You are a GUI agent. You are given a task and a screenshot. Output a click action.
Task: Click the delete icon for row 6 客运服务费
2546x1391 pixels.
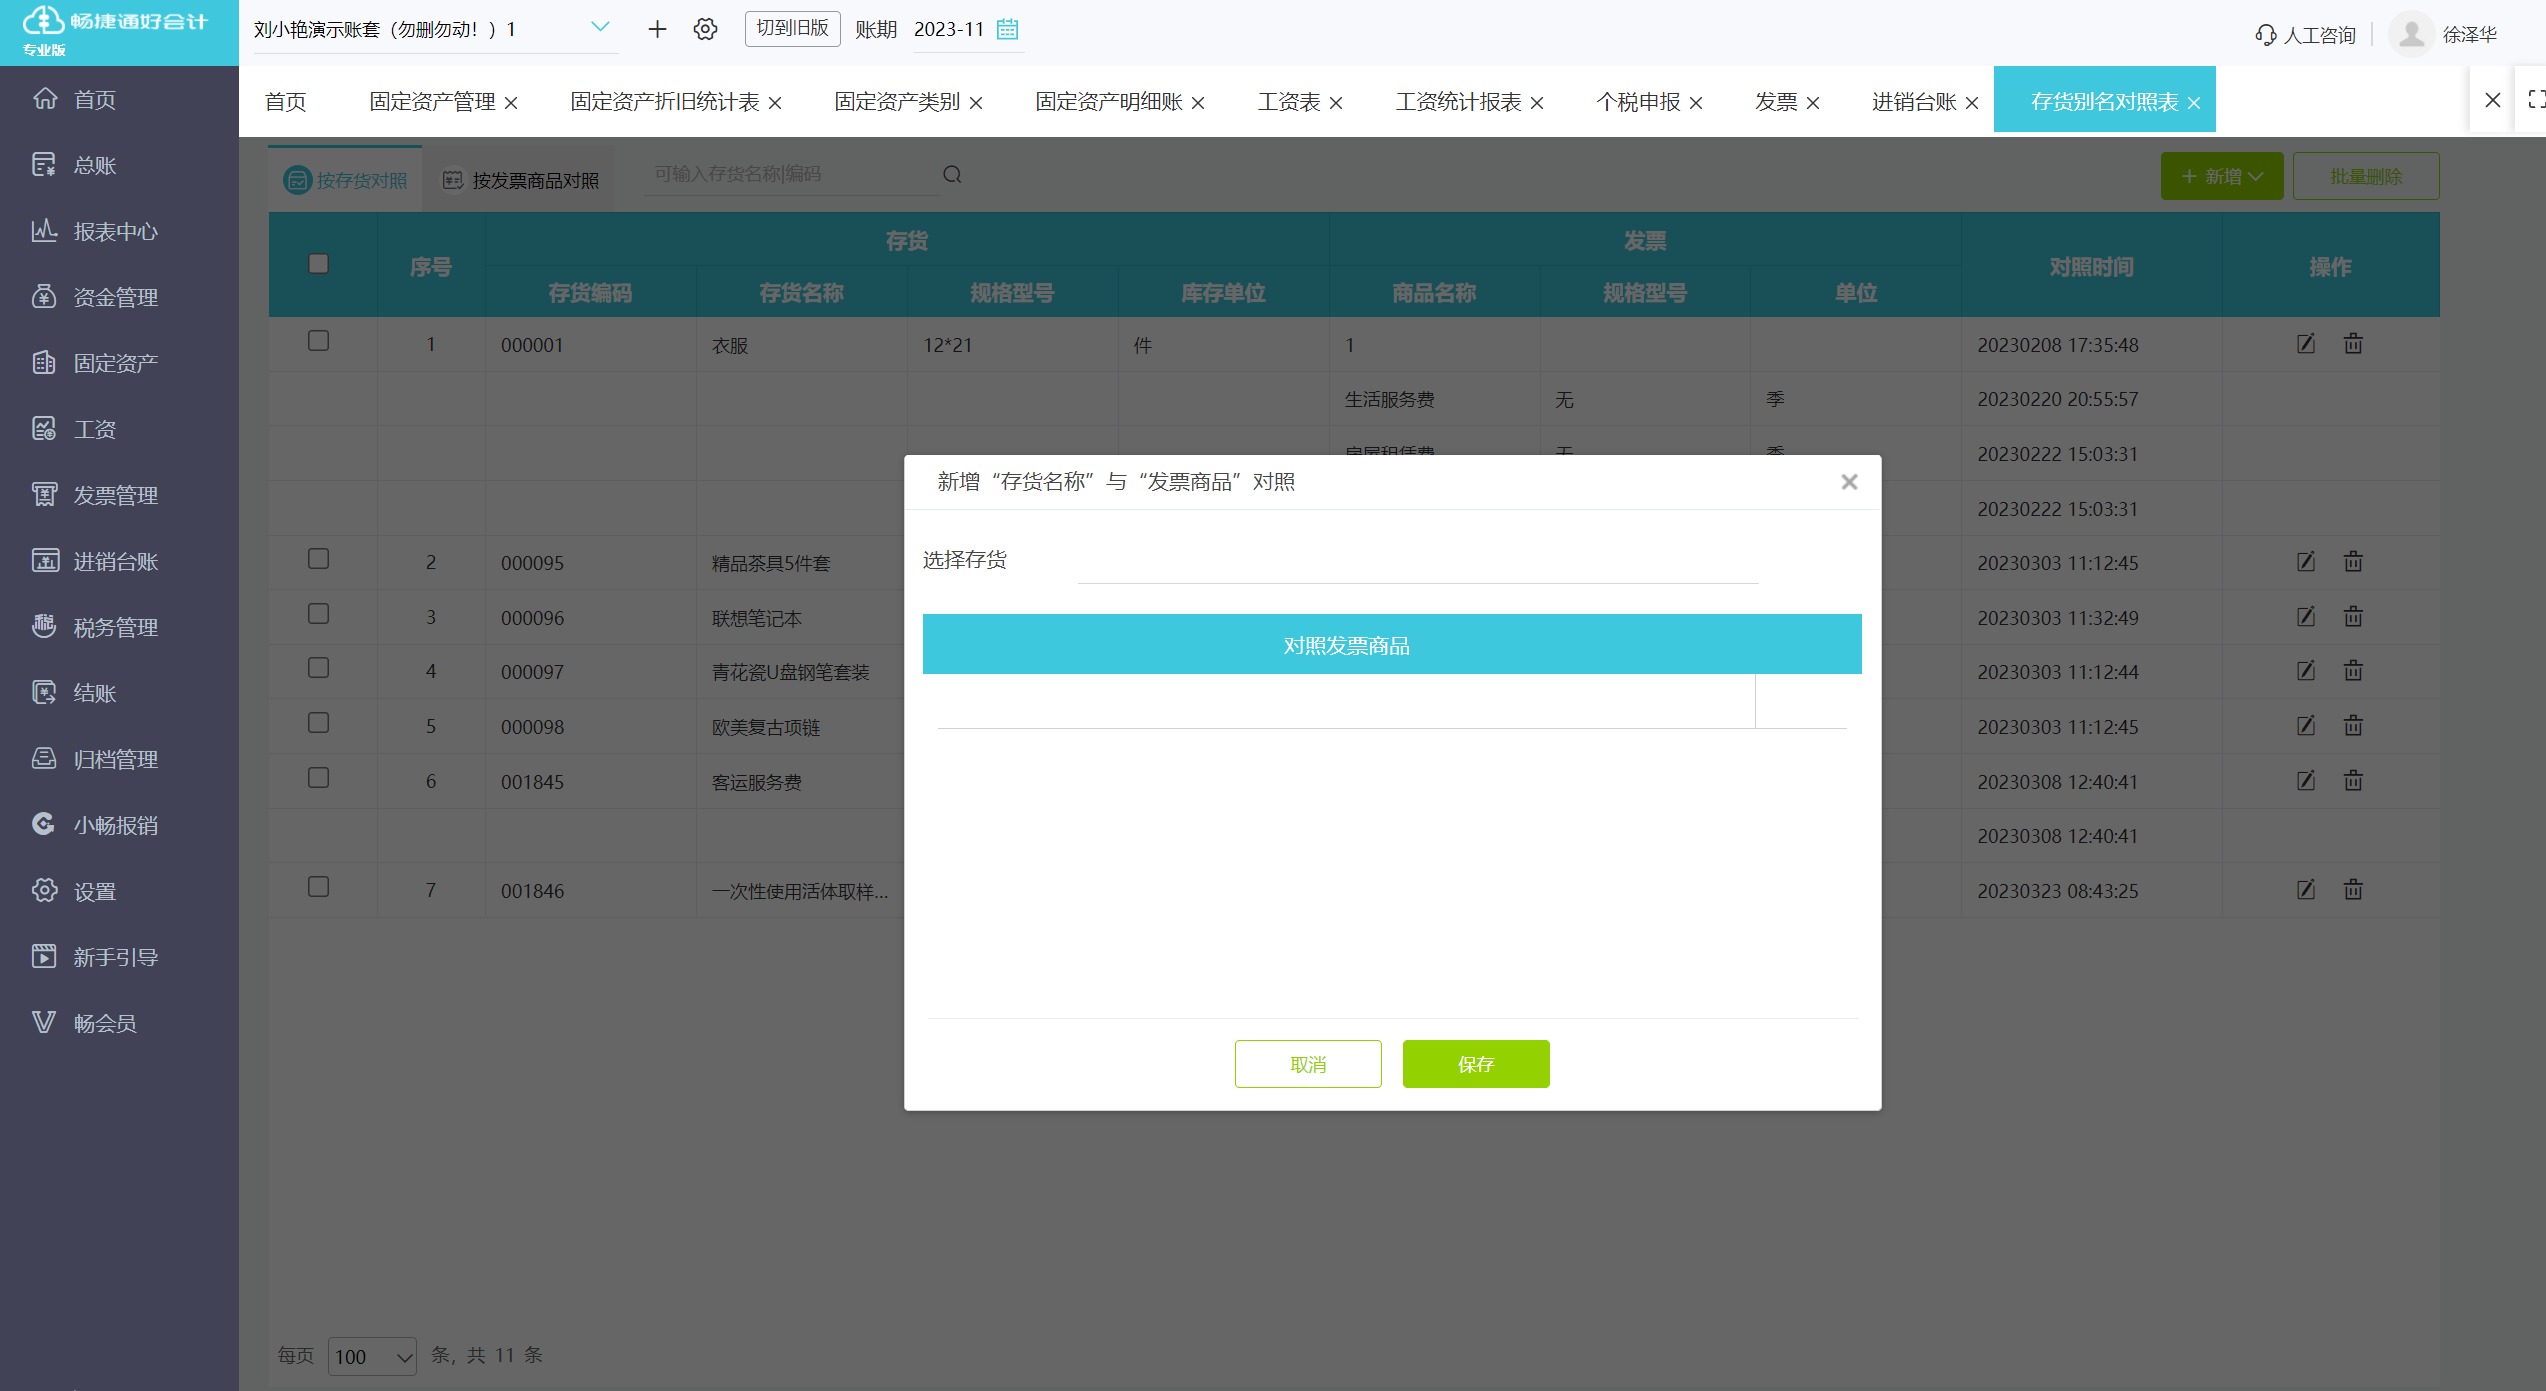pyautogui.click(x=2353, y=779)
